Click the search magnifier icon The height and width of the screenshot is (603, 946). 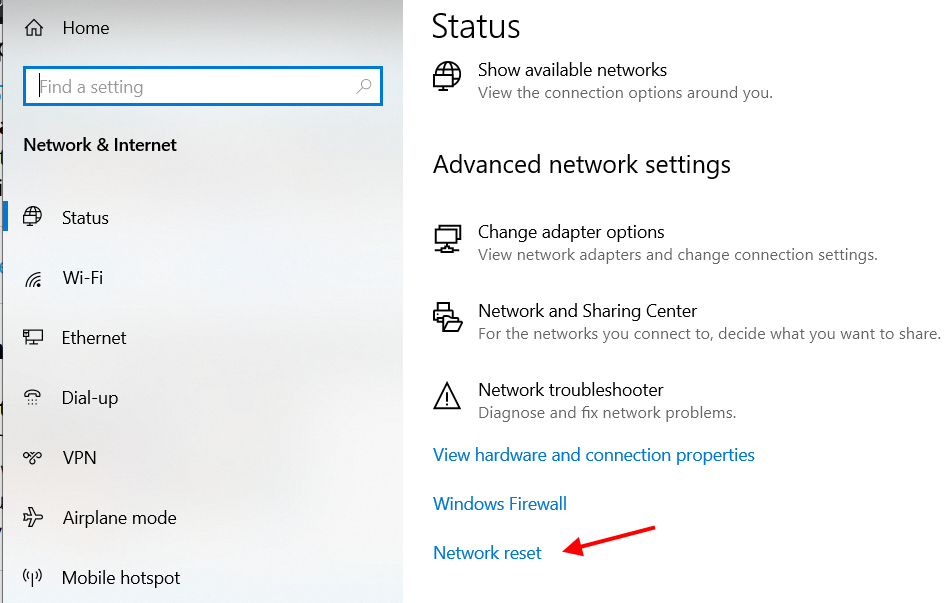(364, 86)
